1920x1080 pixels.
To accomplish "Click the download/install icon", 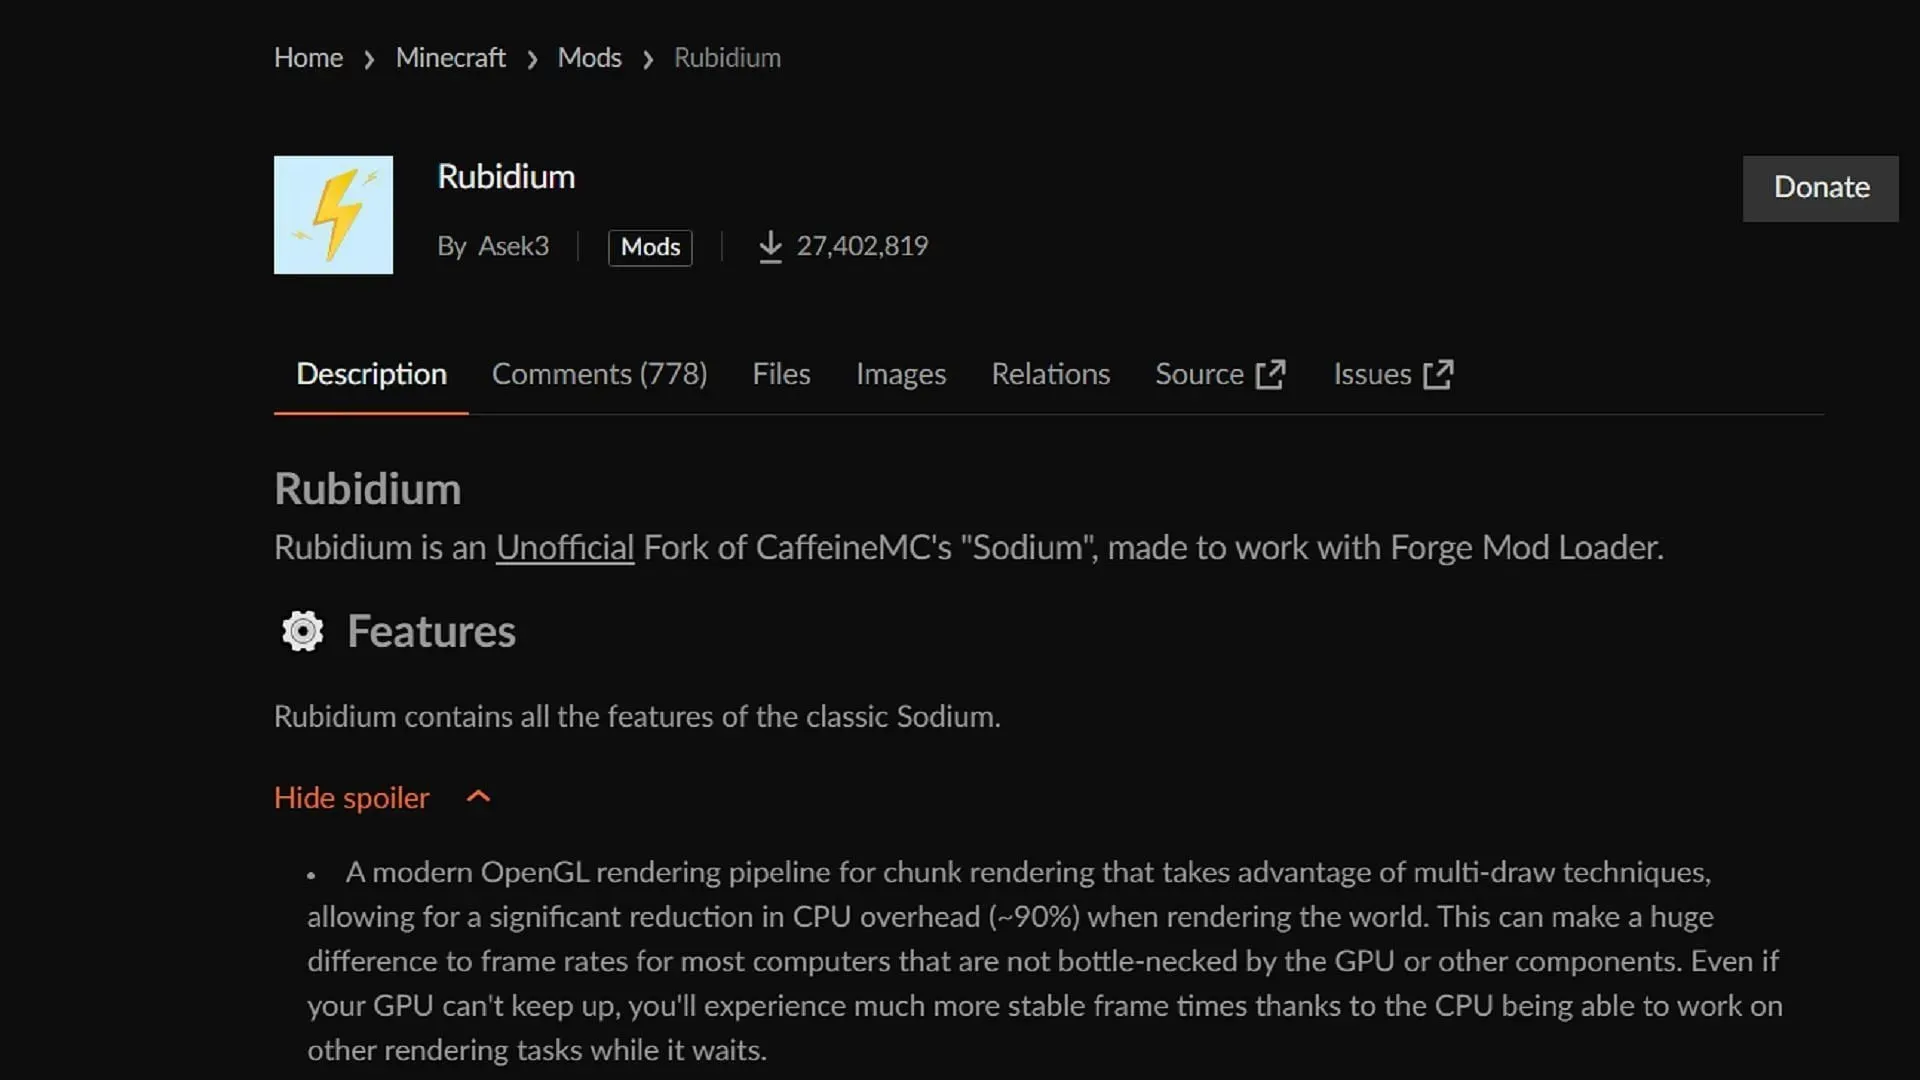I will click(770, 247).
